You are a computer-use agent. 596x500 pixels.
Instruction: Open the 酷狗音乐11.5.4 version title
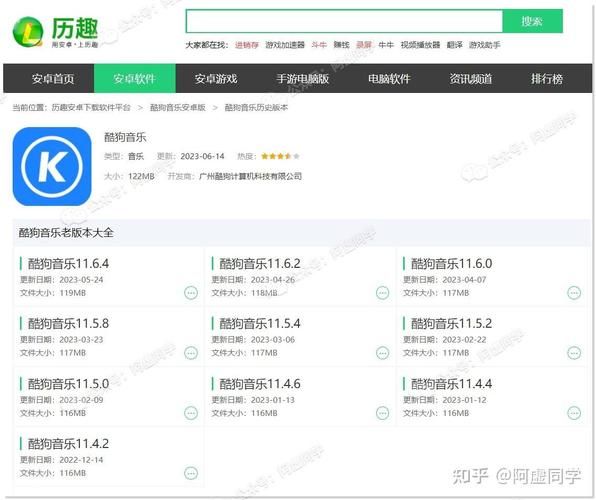point(260,324)
